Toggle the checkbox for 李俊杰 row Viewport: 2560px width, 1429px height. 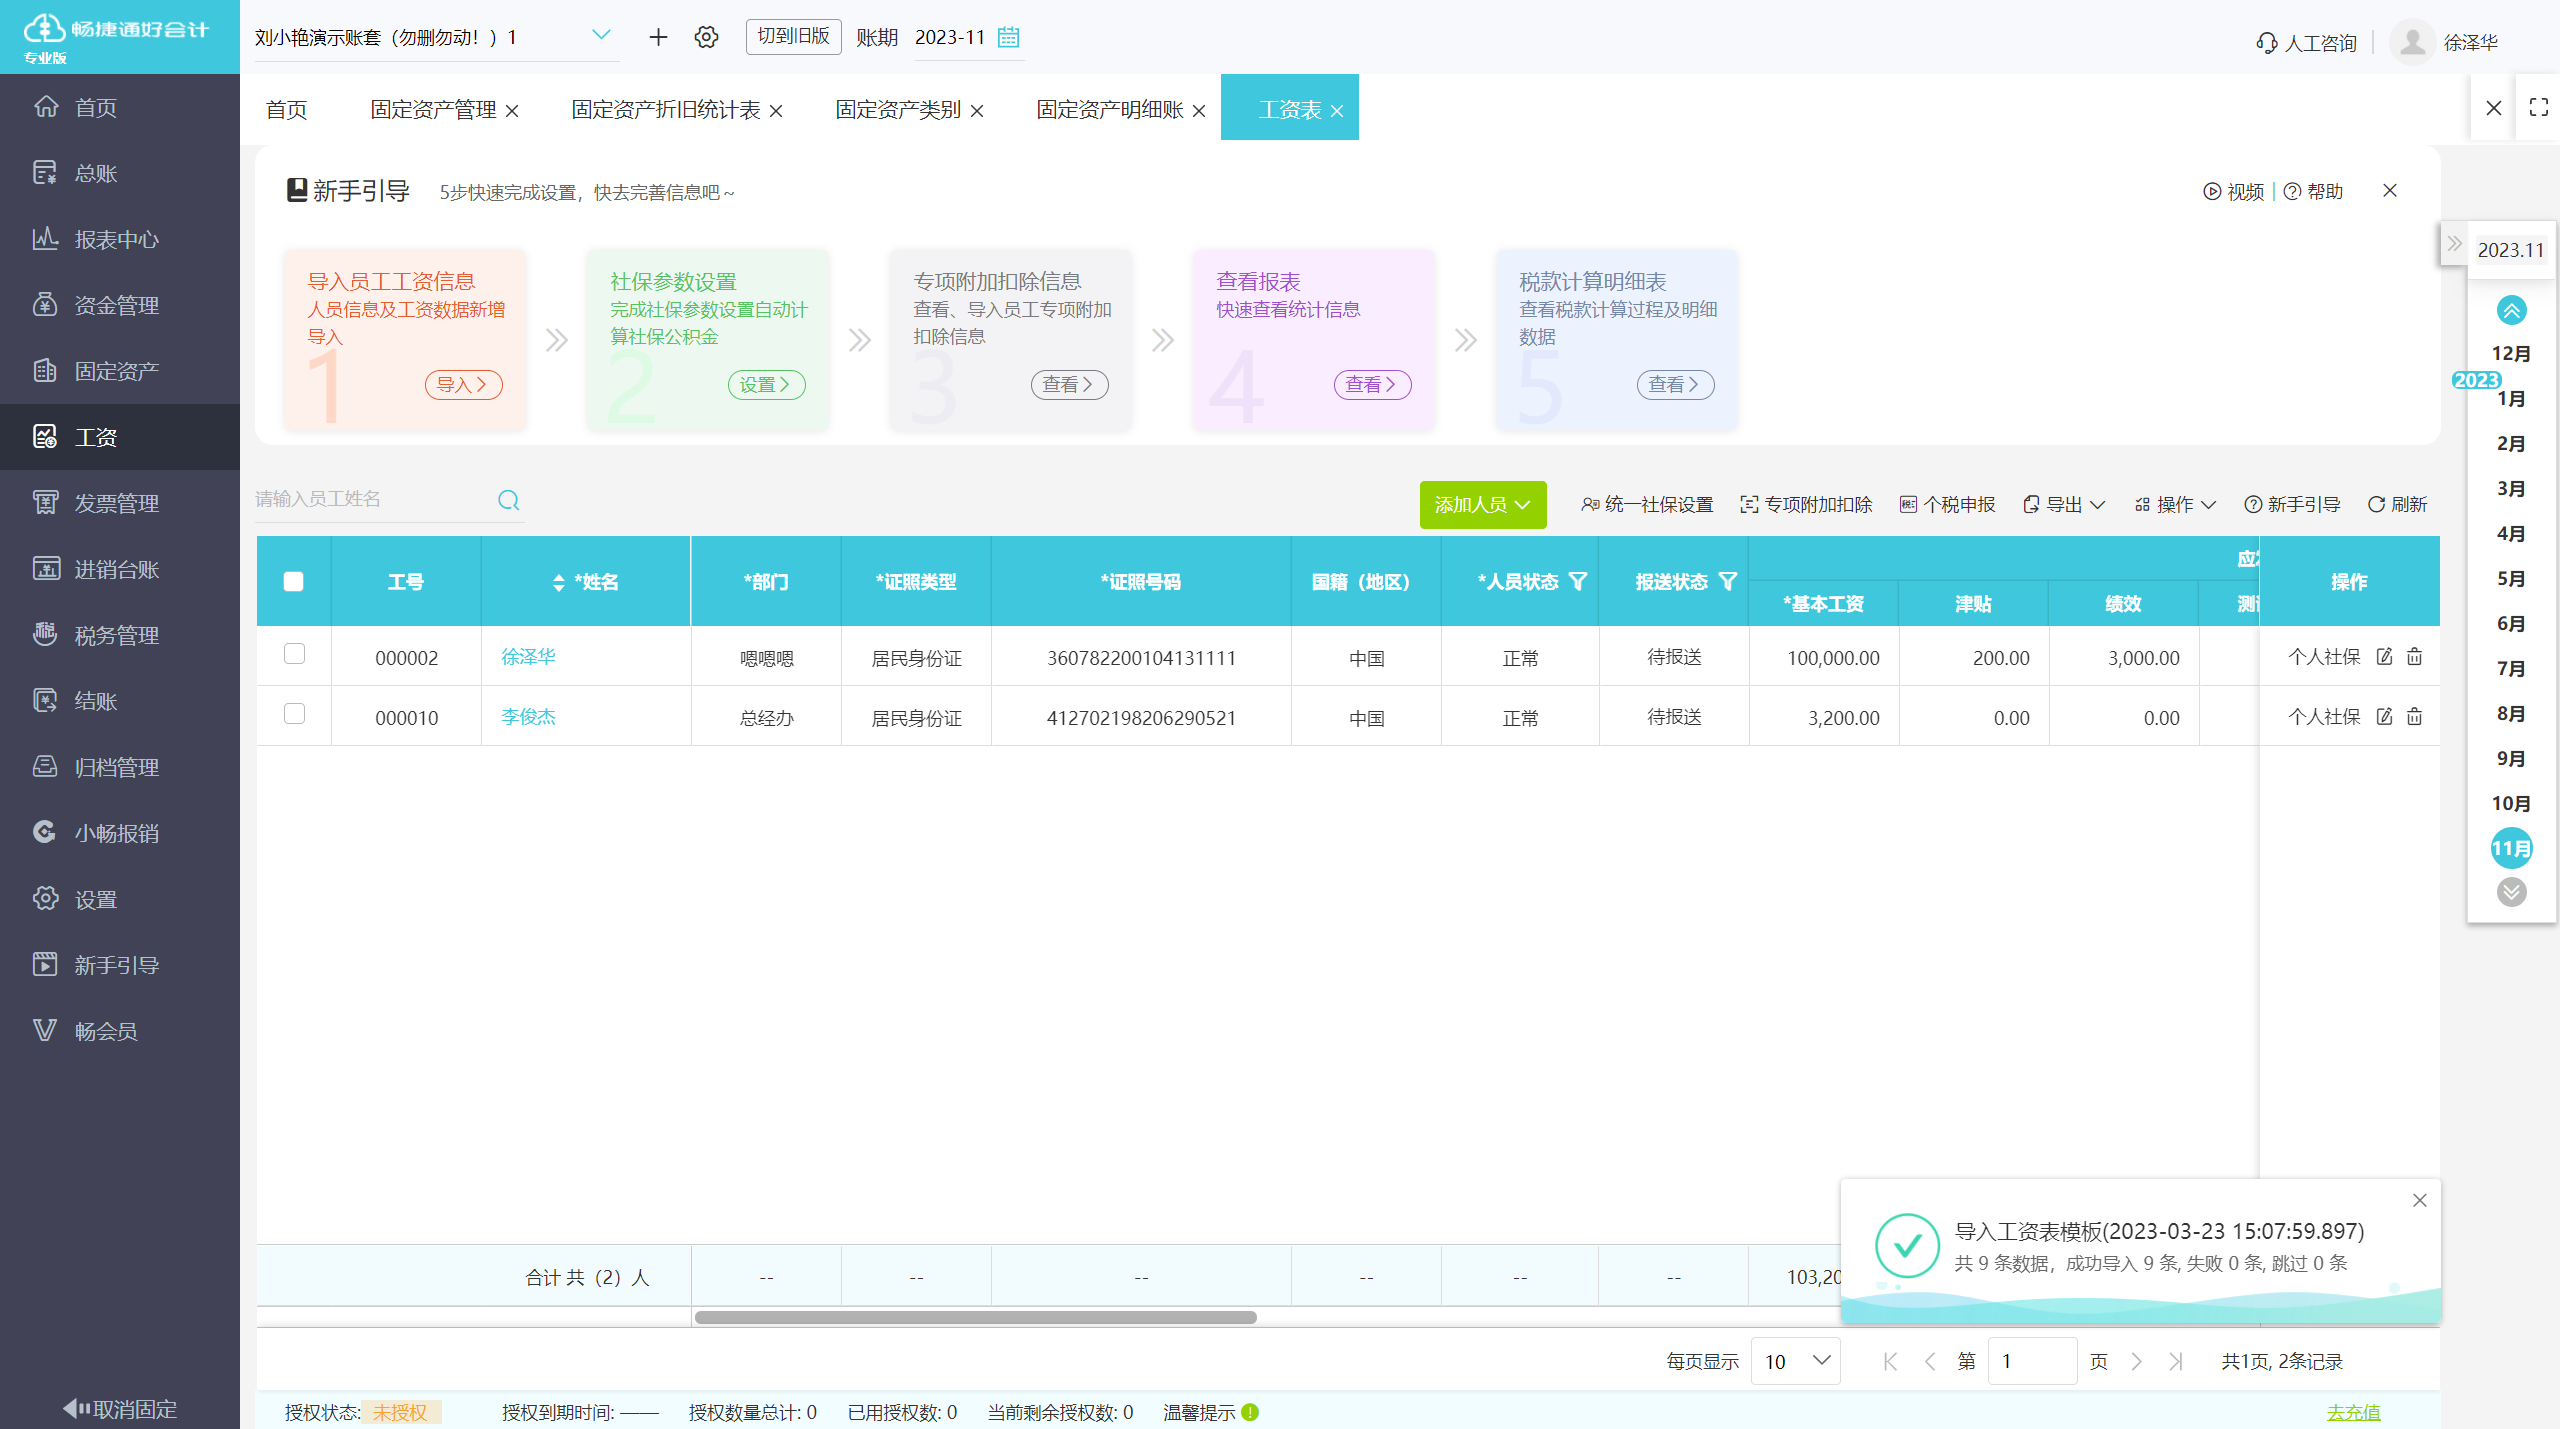click(295, 714)
